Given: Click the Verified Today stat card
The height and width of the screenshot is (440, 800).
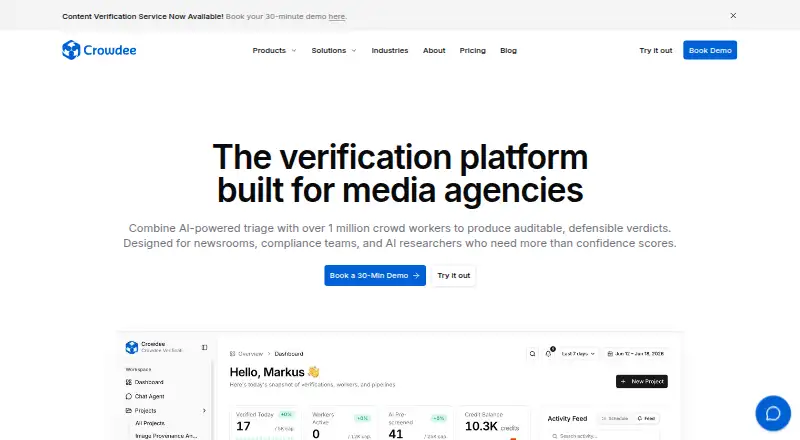Looking at the screenshot, I should coord(265,424).
